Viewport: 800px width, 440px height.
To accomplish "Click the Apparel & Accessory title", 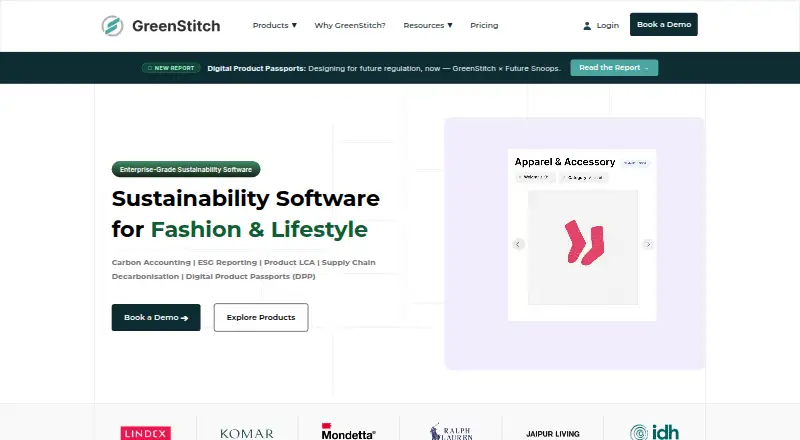I will [565, 162].
